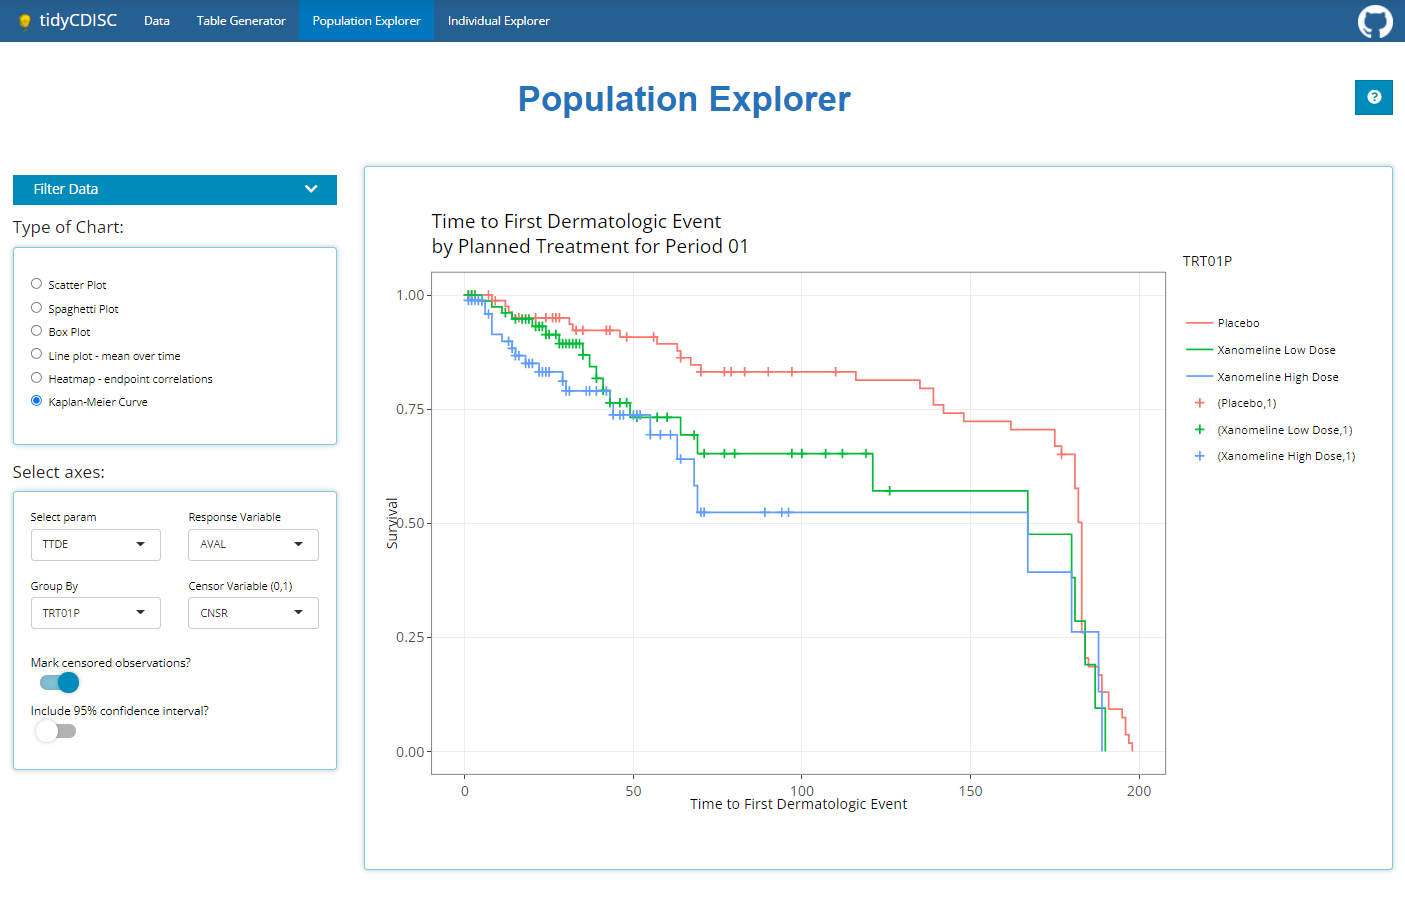Open the Select param TTDE dropdown
Screen dimensions: 1405x899
(x=95, y=544)
